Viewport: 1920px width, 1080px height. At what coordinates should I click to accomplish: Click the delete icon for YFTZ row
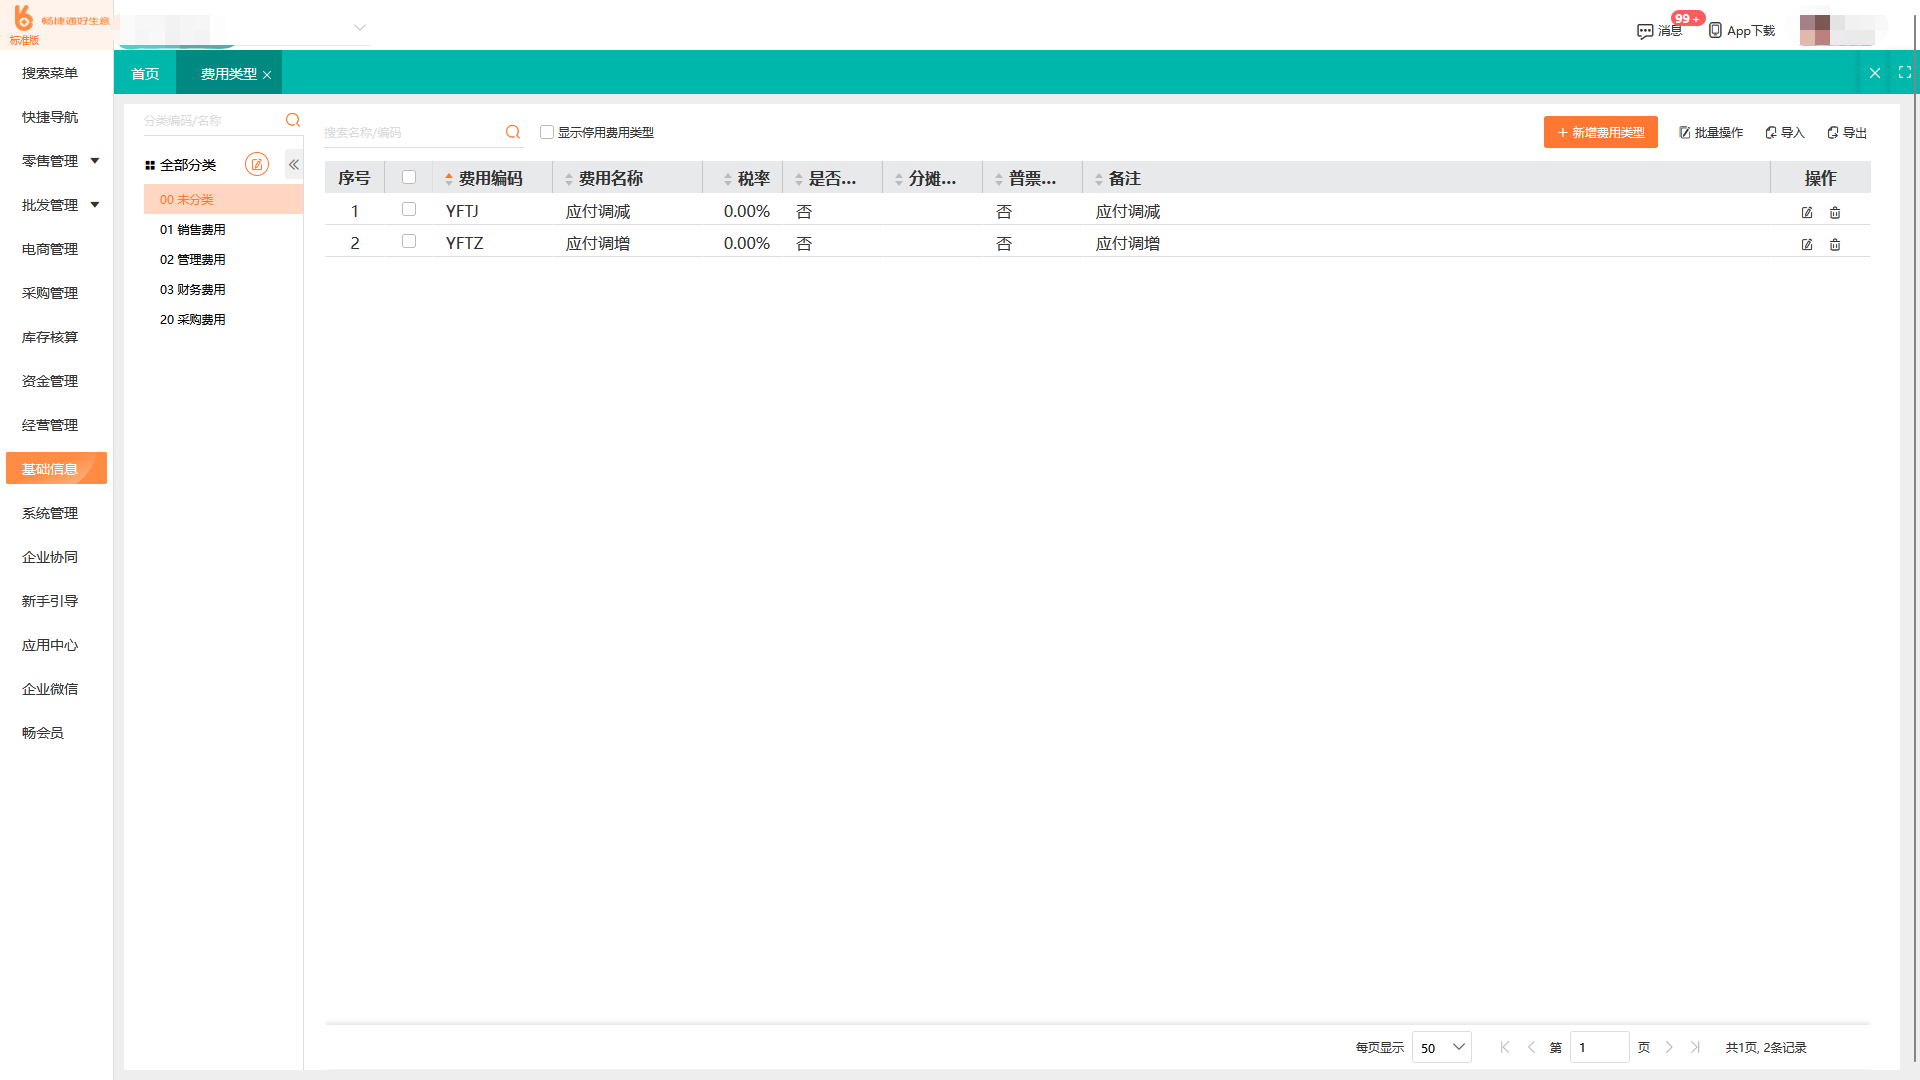coord(1836,243)
